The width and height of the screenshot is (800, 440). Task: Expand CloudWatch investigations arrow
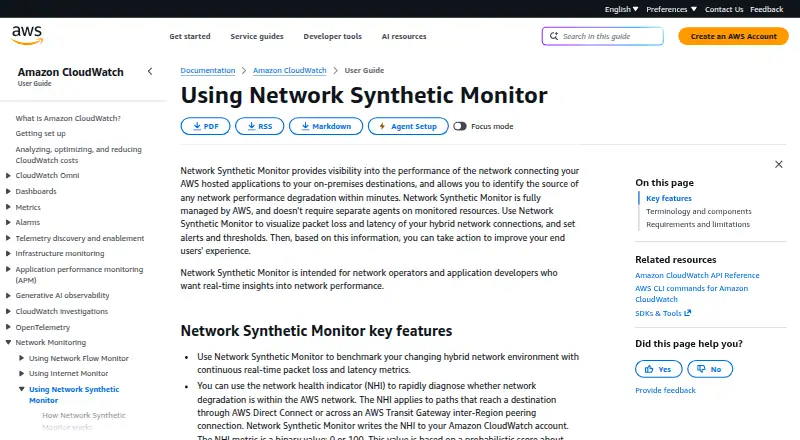8,311
